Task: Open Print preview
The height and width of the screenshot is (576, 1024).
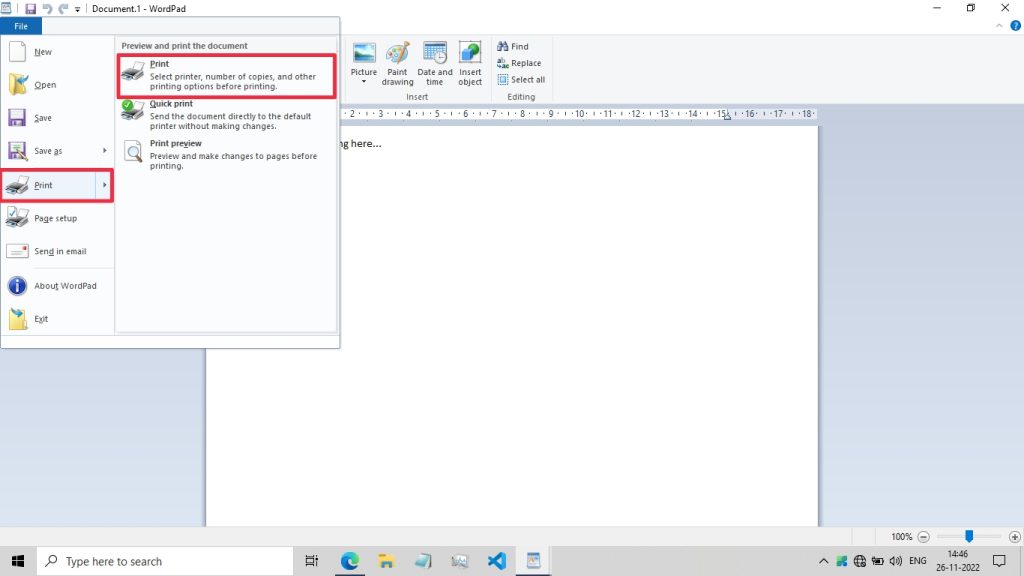Action: coord(227,155)
